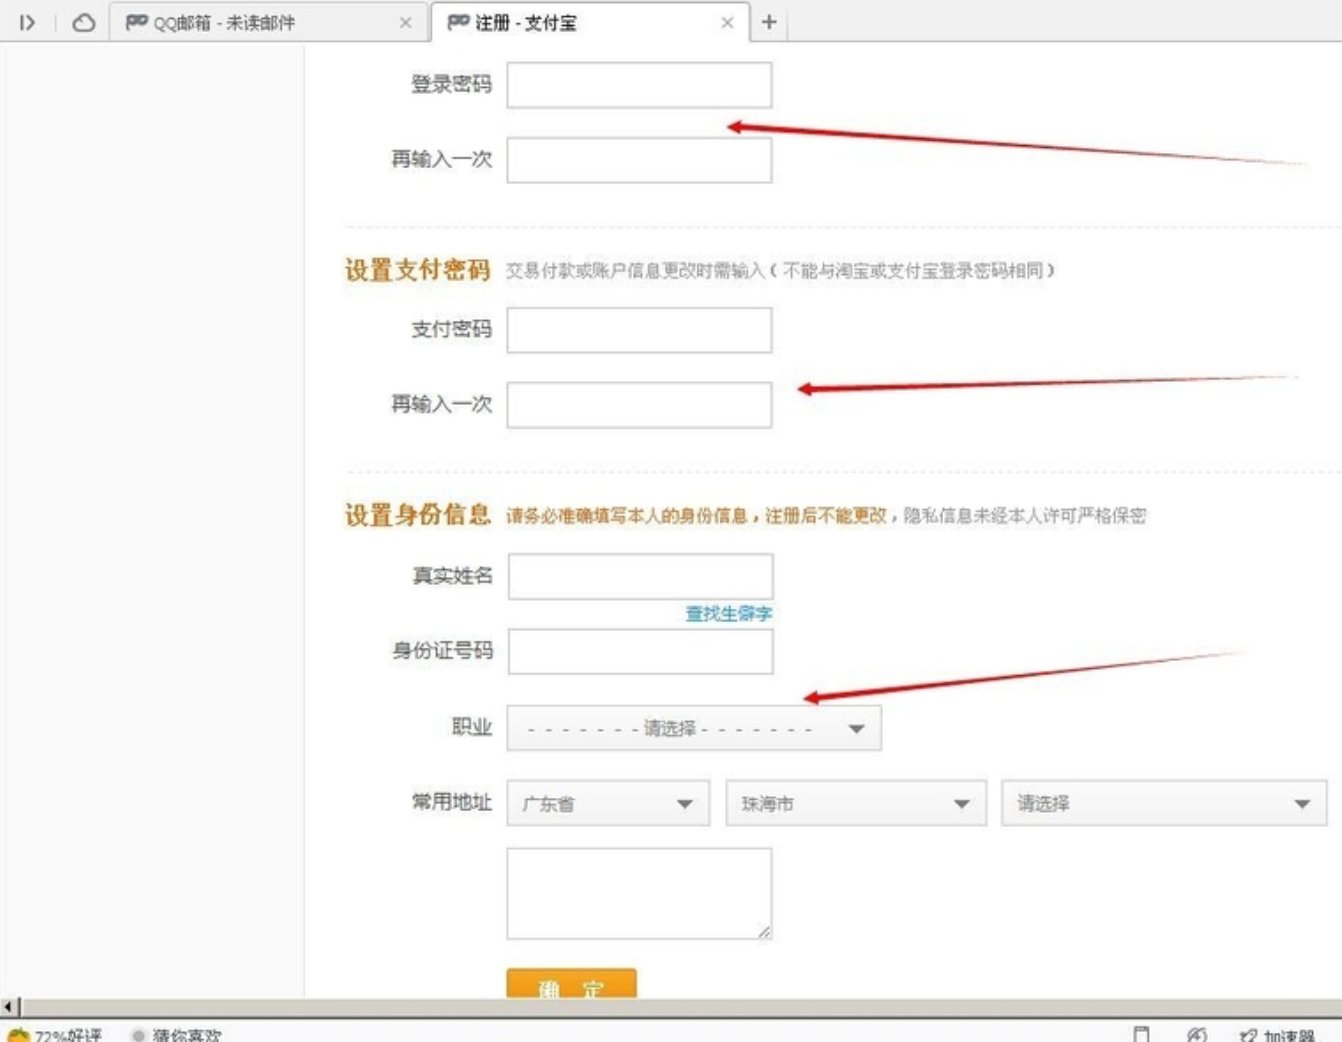Open the cloud sync icon
1342x1042 pixels.
click(85, 21)
